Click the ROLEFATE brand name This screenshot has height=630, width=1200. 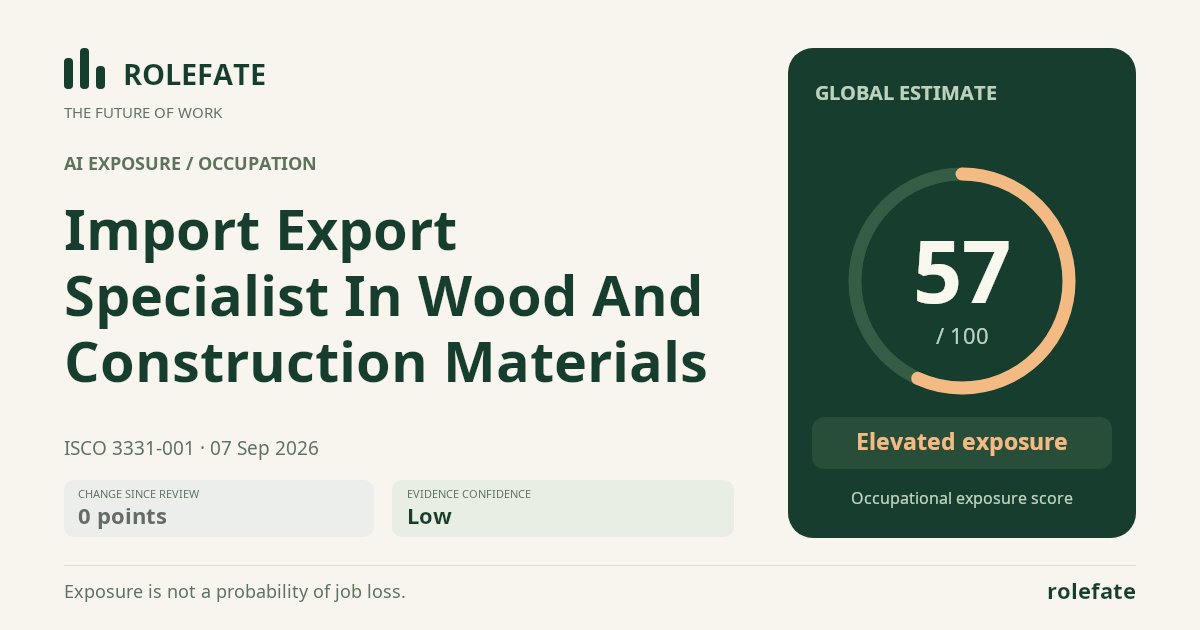(195, 75)
